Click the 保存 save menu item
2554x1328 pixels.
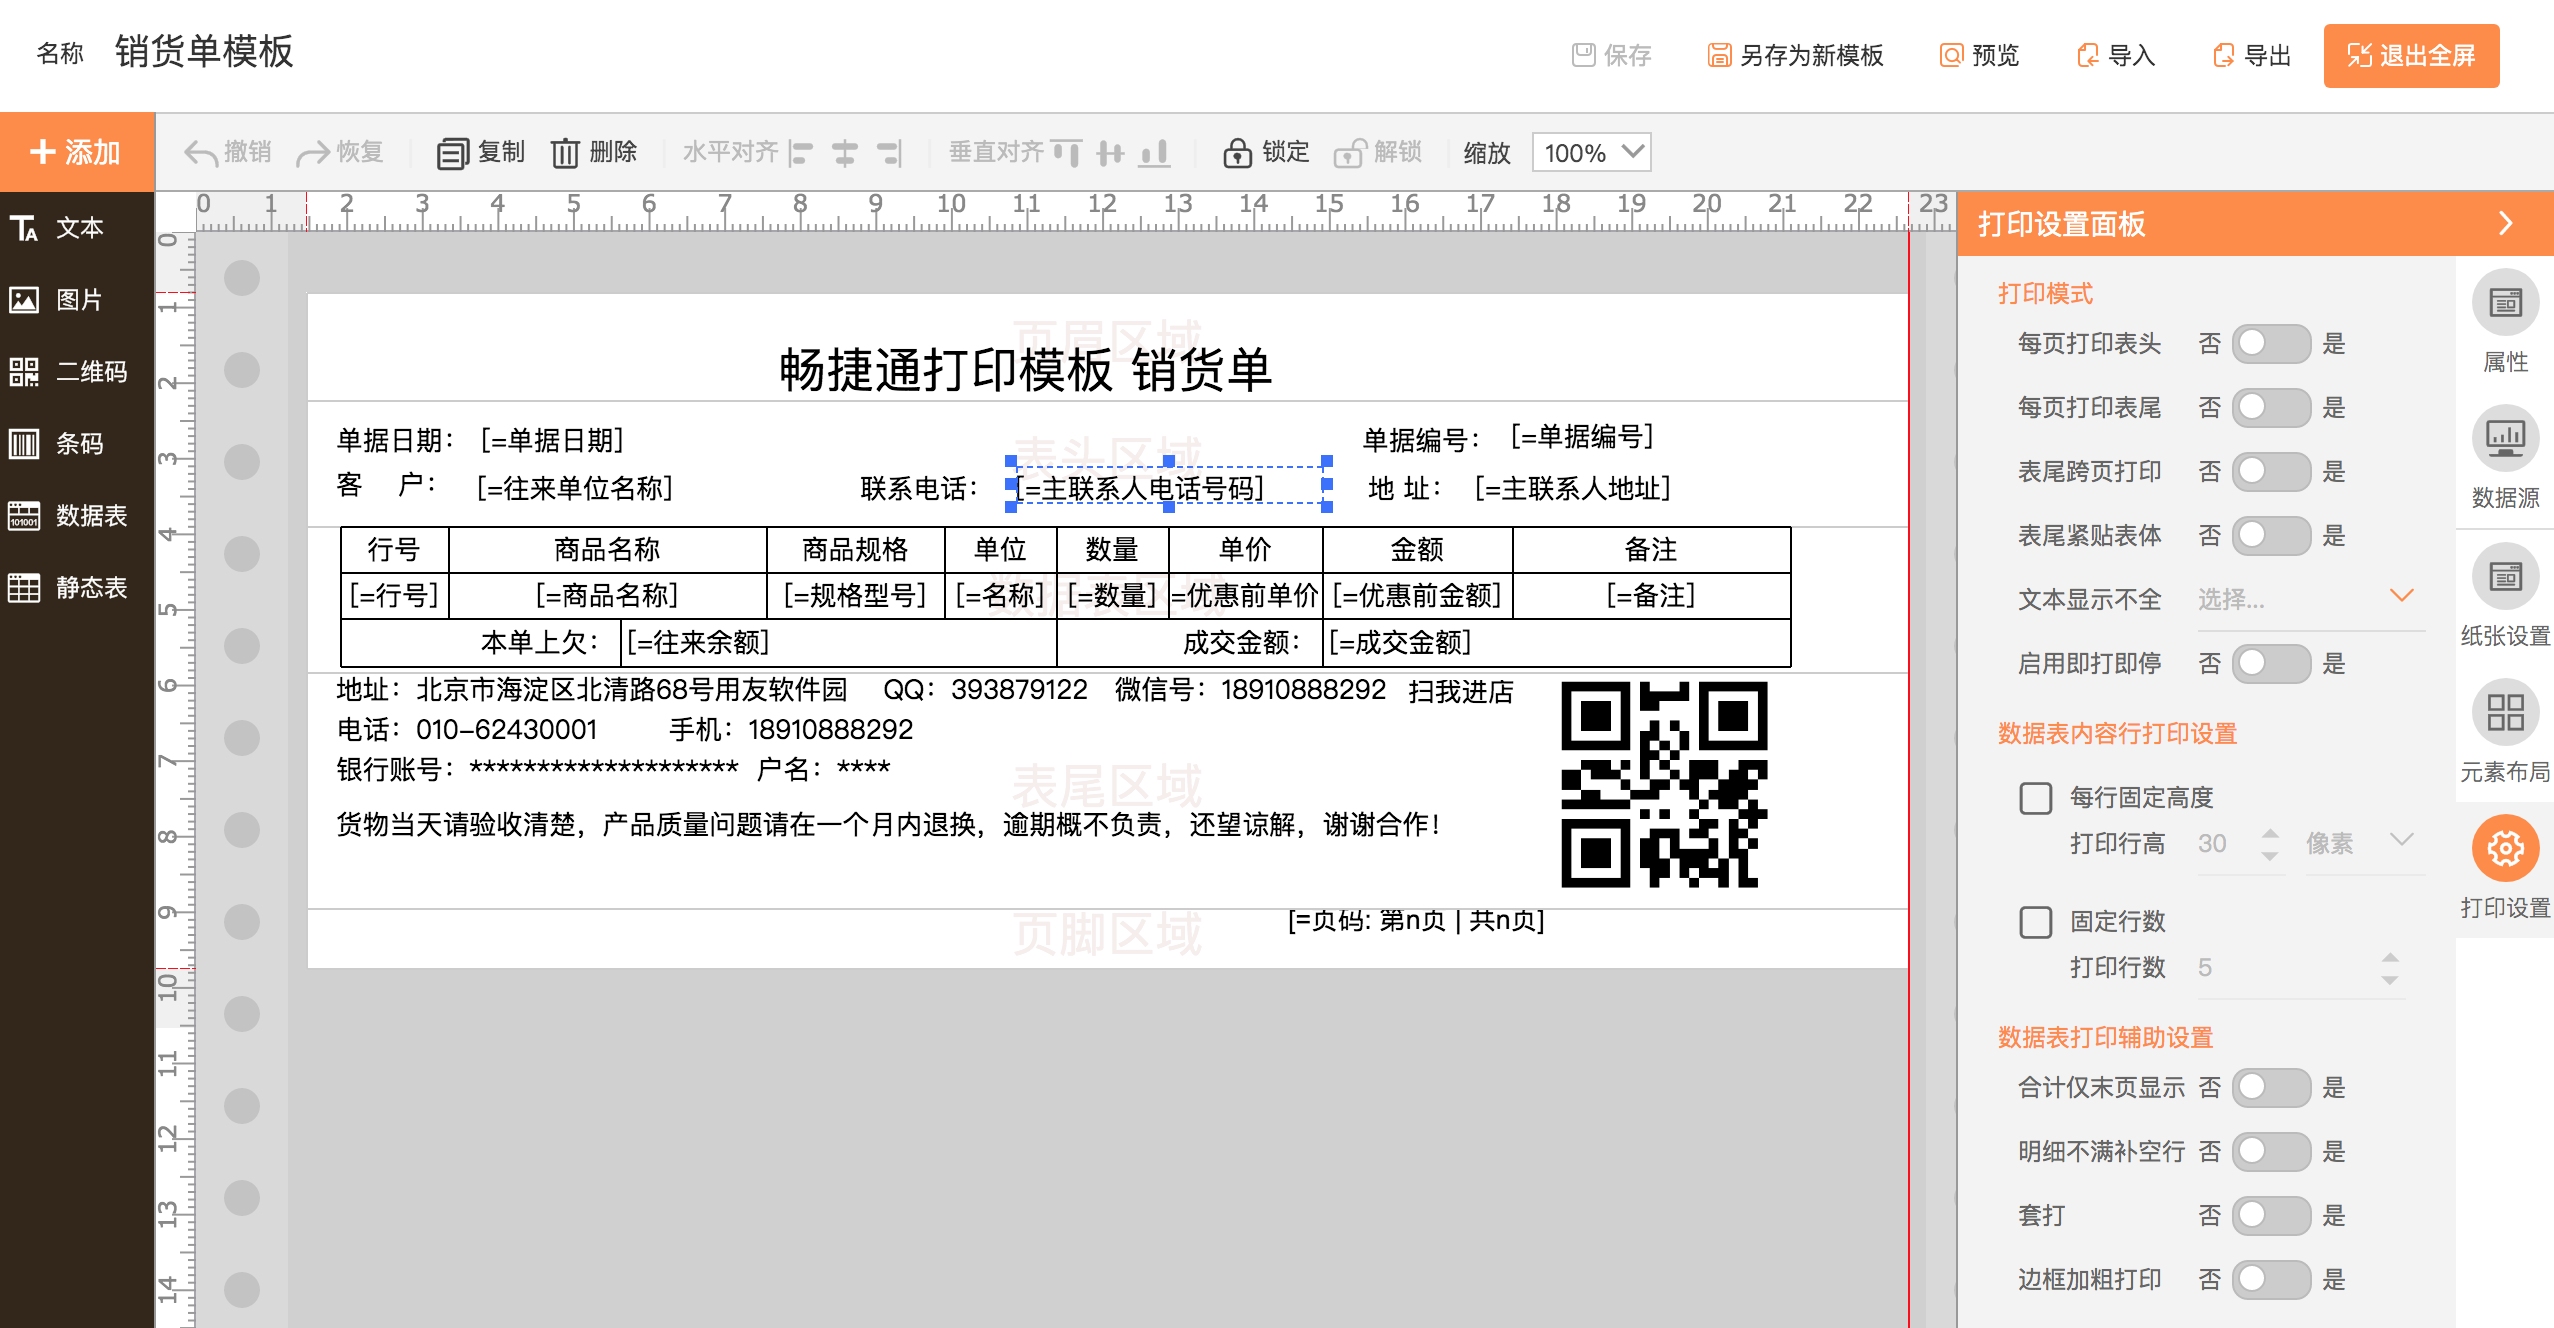pos(1615,52)
